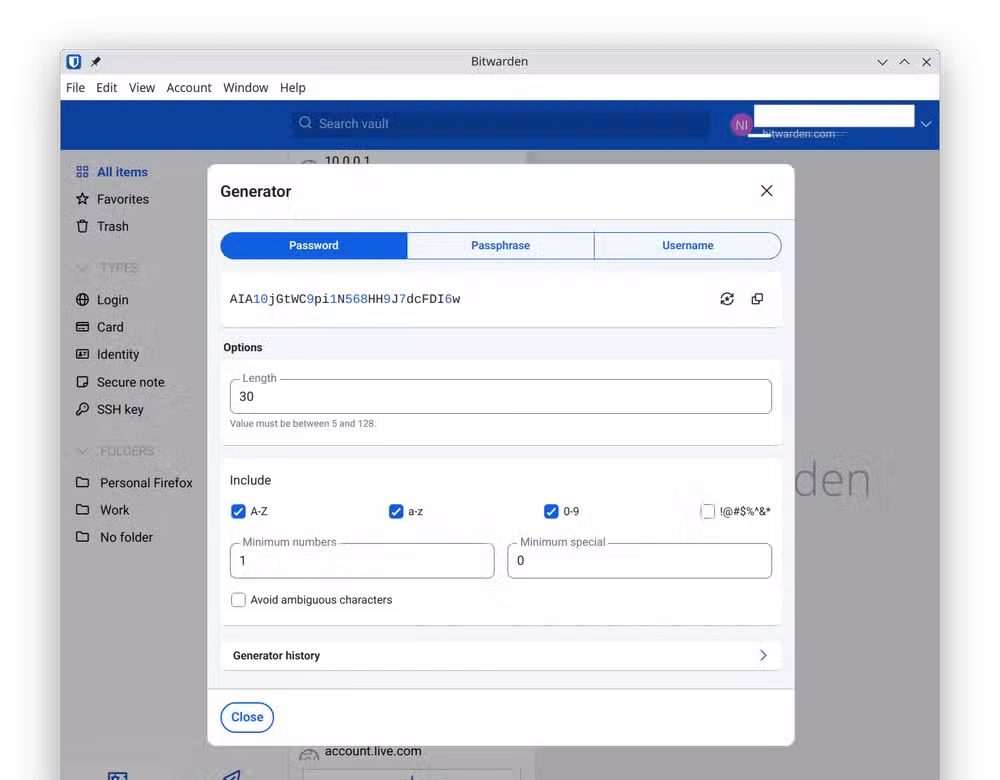Click the Minimum numbers field
Image resolution: width=1000 pixels, height=780 pixels.
point(362,561)
